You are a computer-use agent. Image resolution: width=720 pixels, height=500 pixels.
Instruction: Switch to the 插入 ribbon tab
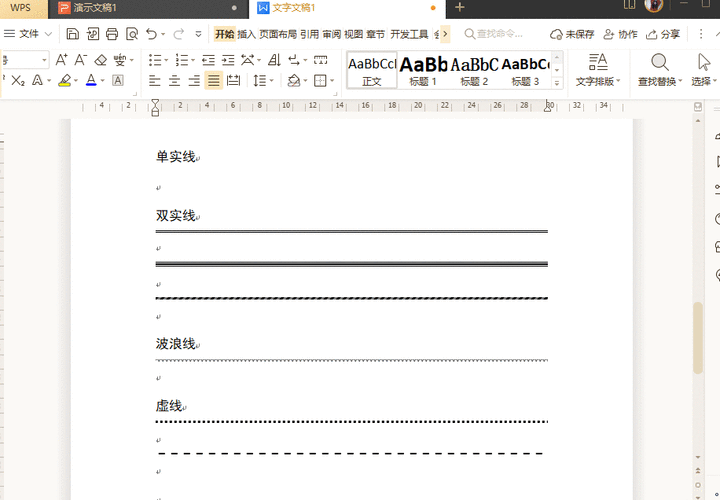point(246,34)
